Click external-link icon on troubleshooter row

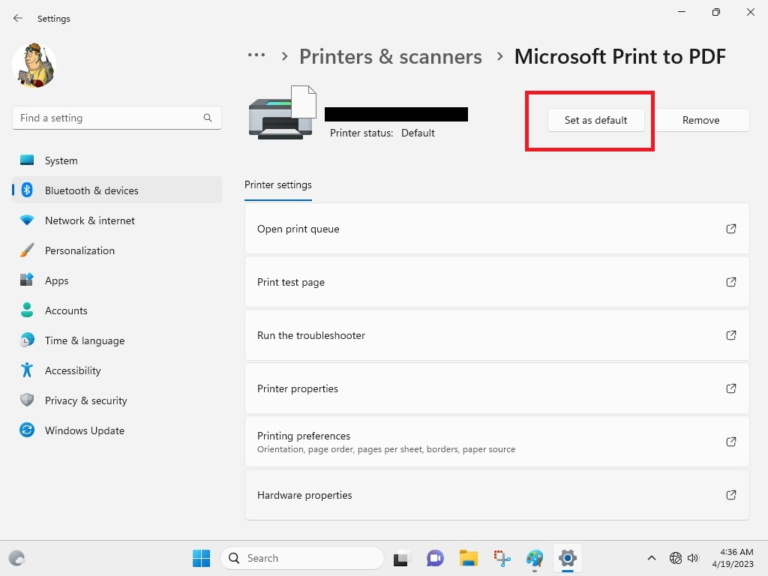tap(731, 336)
